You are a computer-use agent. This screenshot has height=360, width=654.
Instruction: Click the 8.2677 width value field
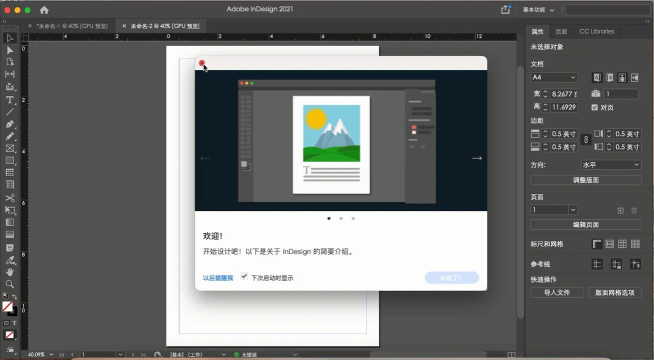(563, 94)
